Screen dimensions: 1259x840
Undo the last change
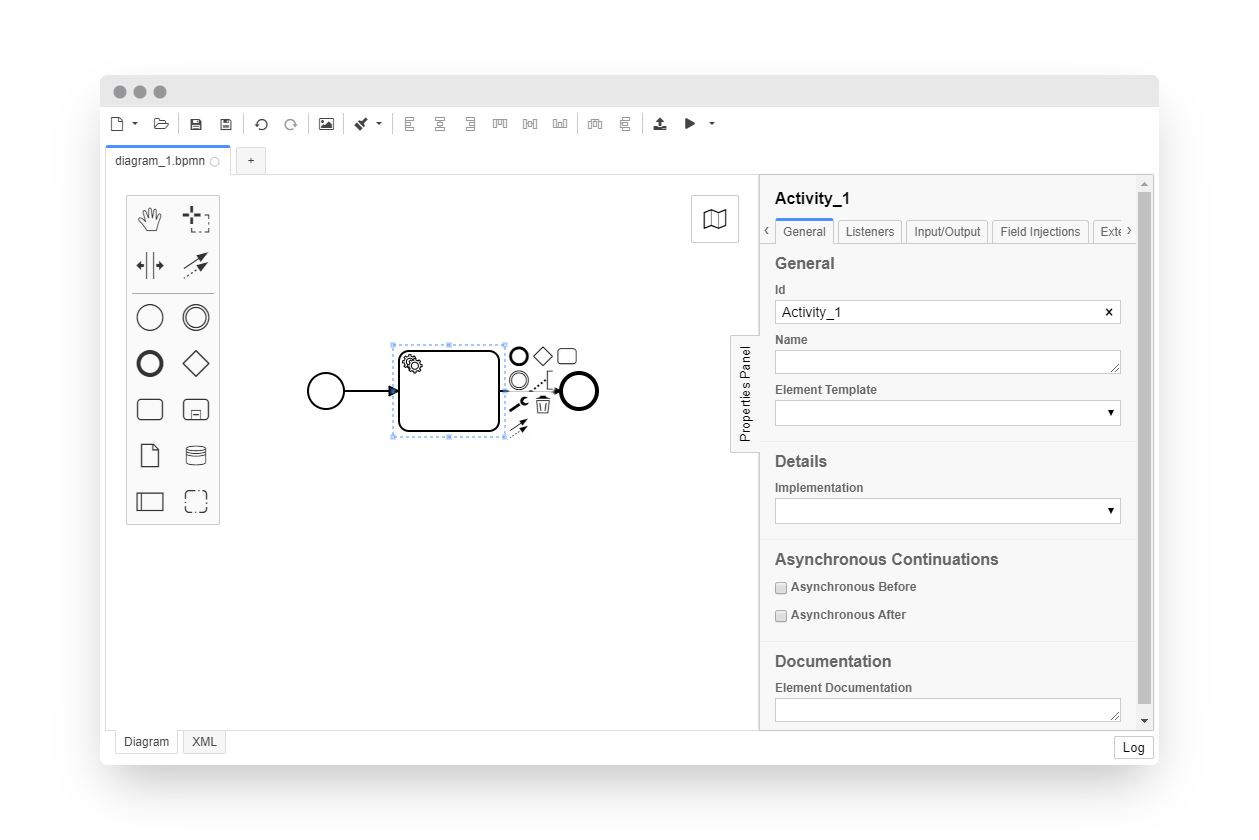pyautogui.click(x=261, y=123)
